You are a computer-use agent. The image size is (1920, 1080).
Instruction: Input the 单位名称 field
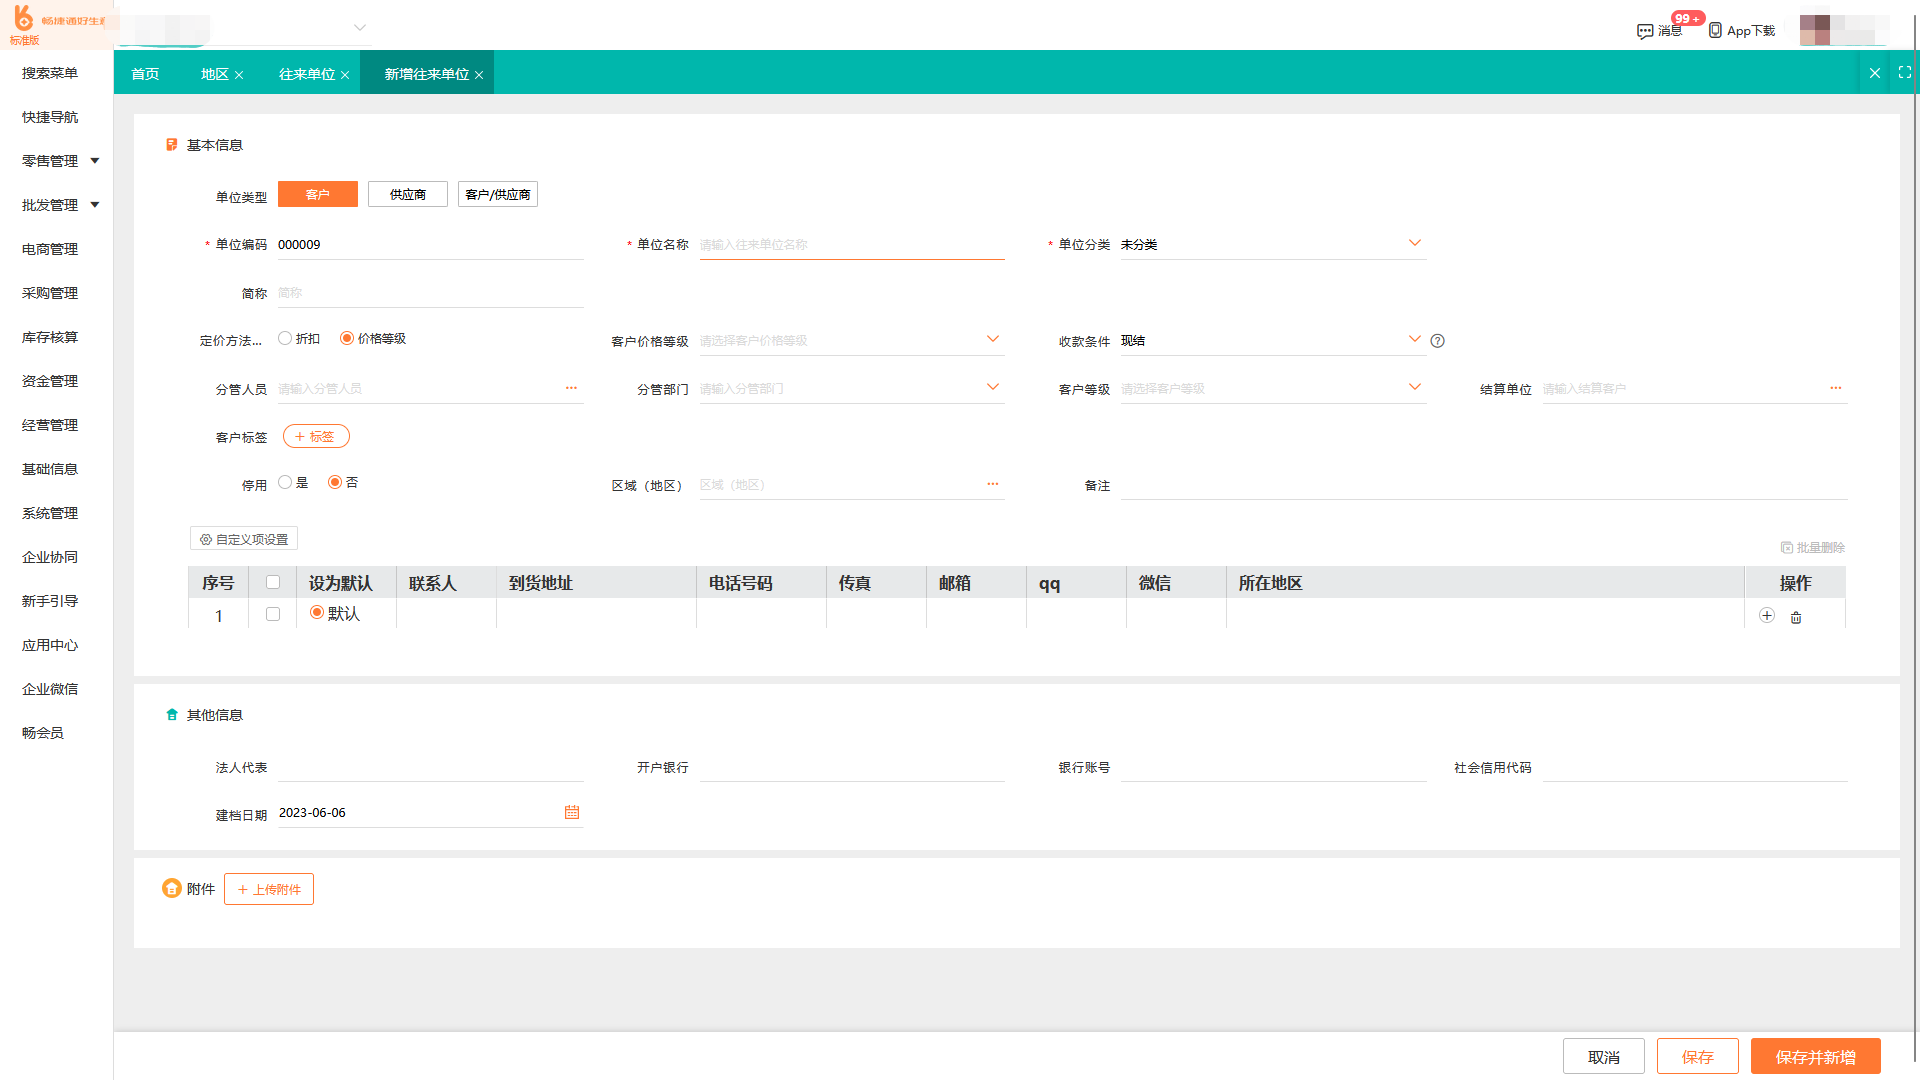pos(851,244)
